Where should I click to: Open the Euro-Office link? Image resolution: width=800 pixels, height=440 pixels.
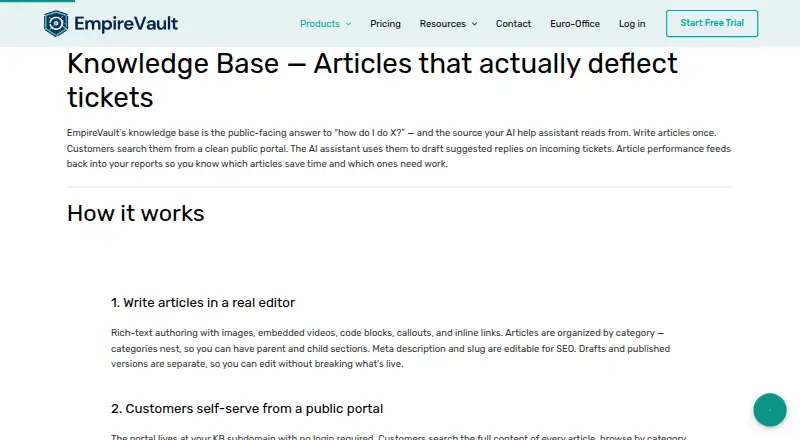pyautogui.click(x=575, y=24)
